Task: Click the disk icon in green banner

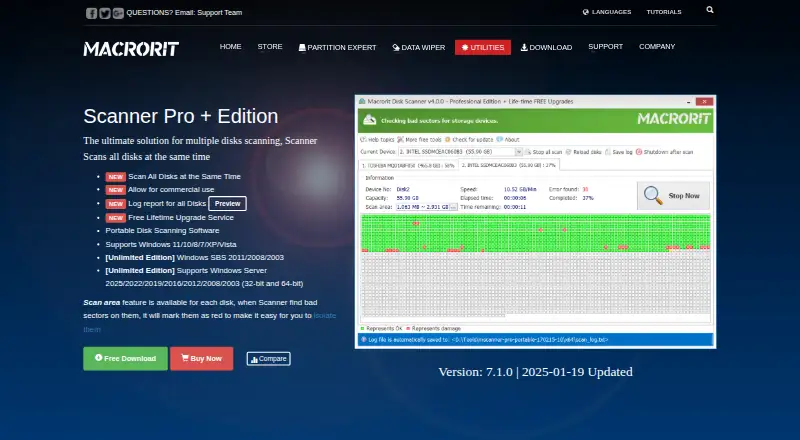Action: [x=369, y=120]
